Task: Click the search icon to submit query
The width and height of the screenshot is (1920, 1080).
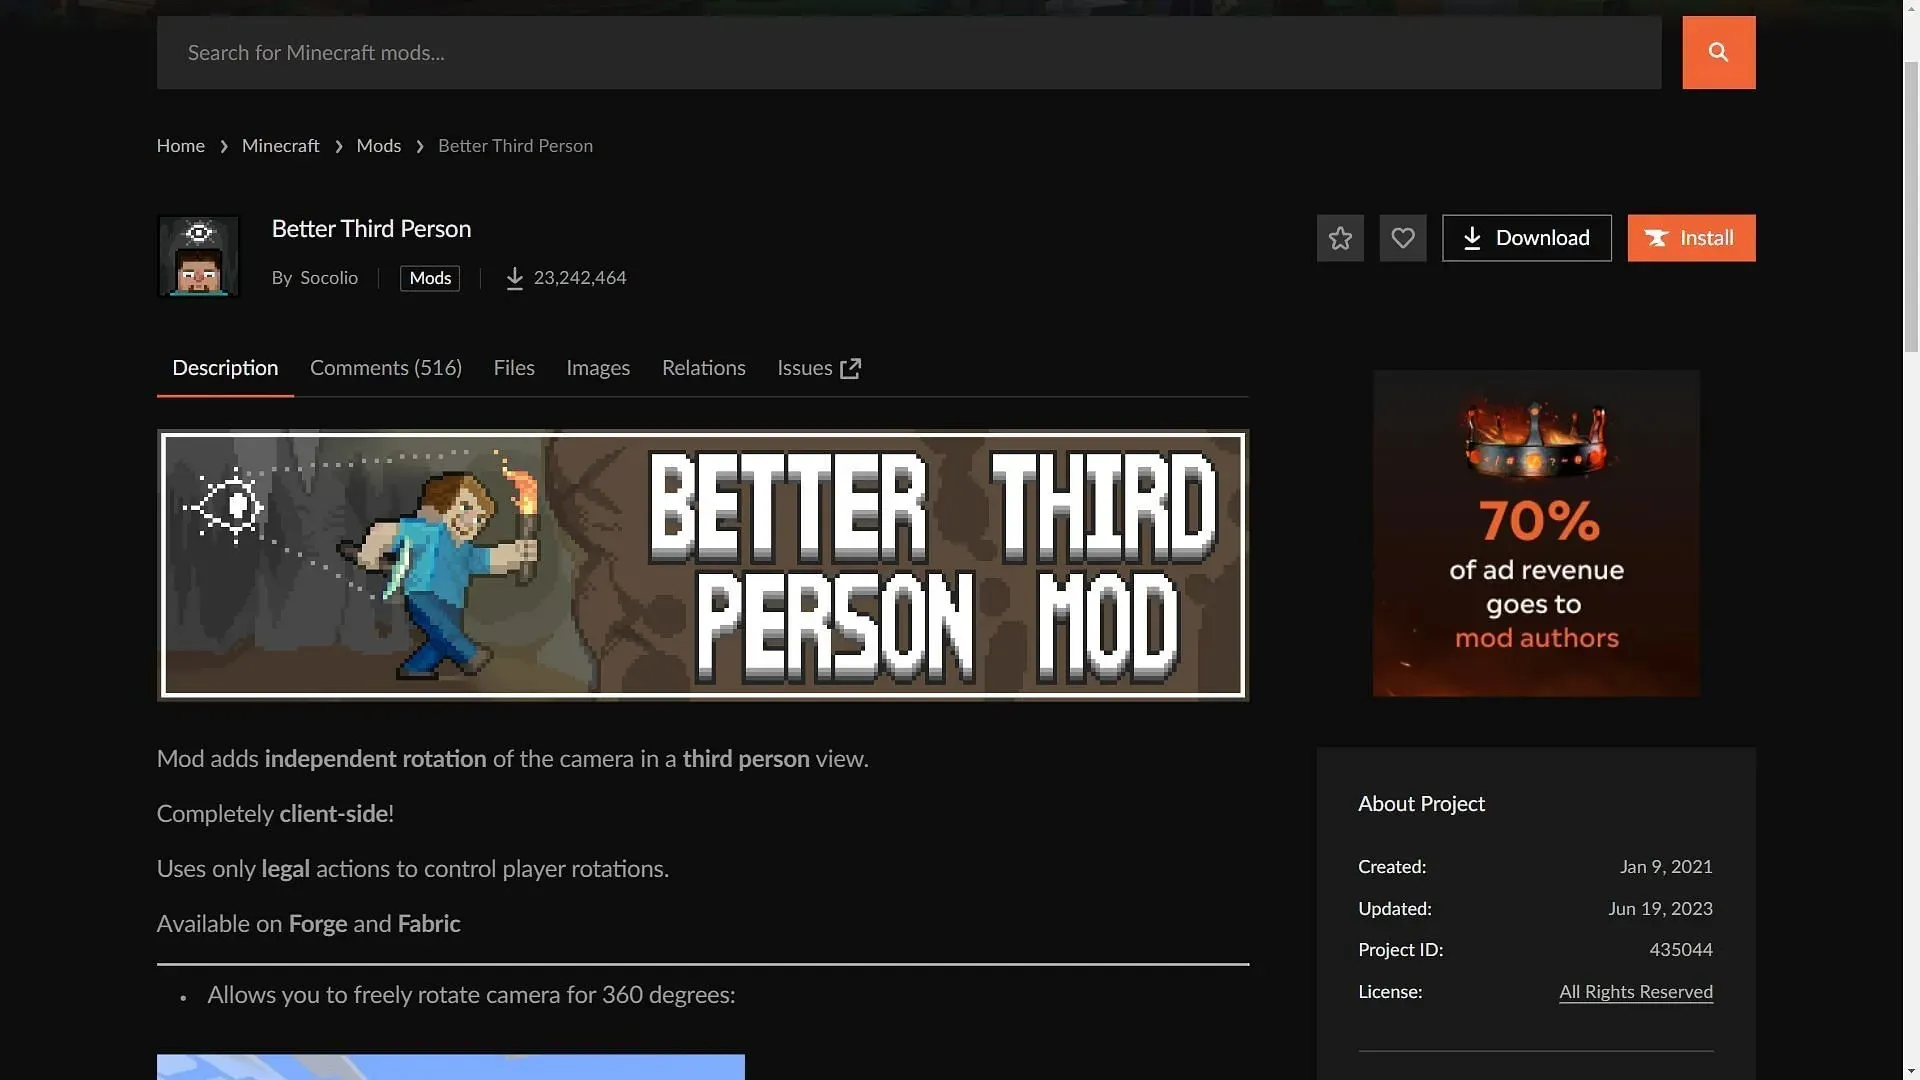Action: coord(1718,53)
